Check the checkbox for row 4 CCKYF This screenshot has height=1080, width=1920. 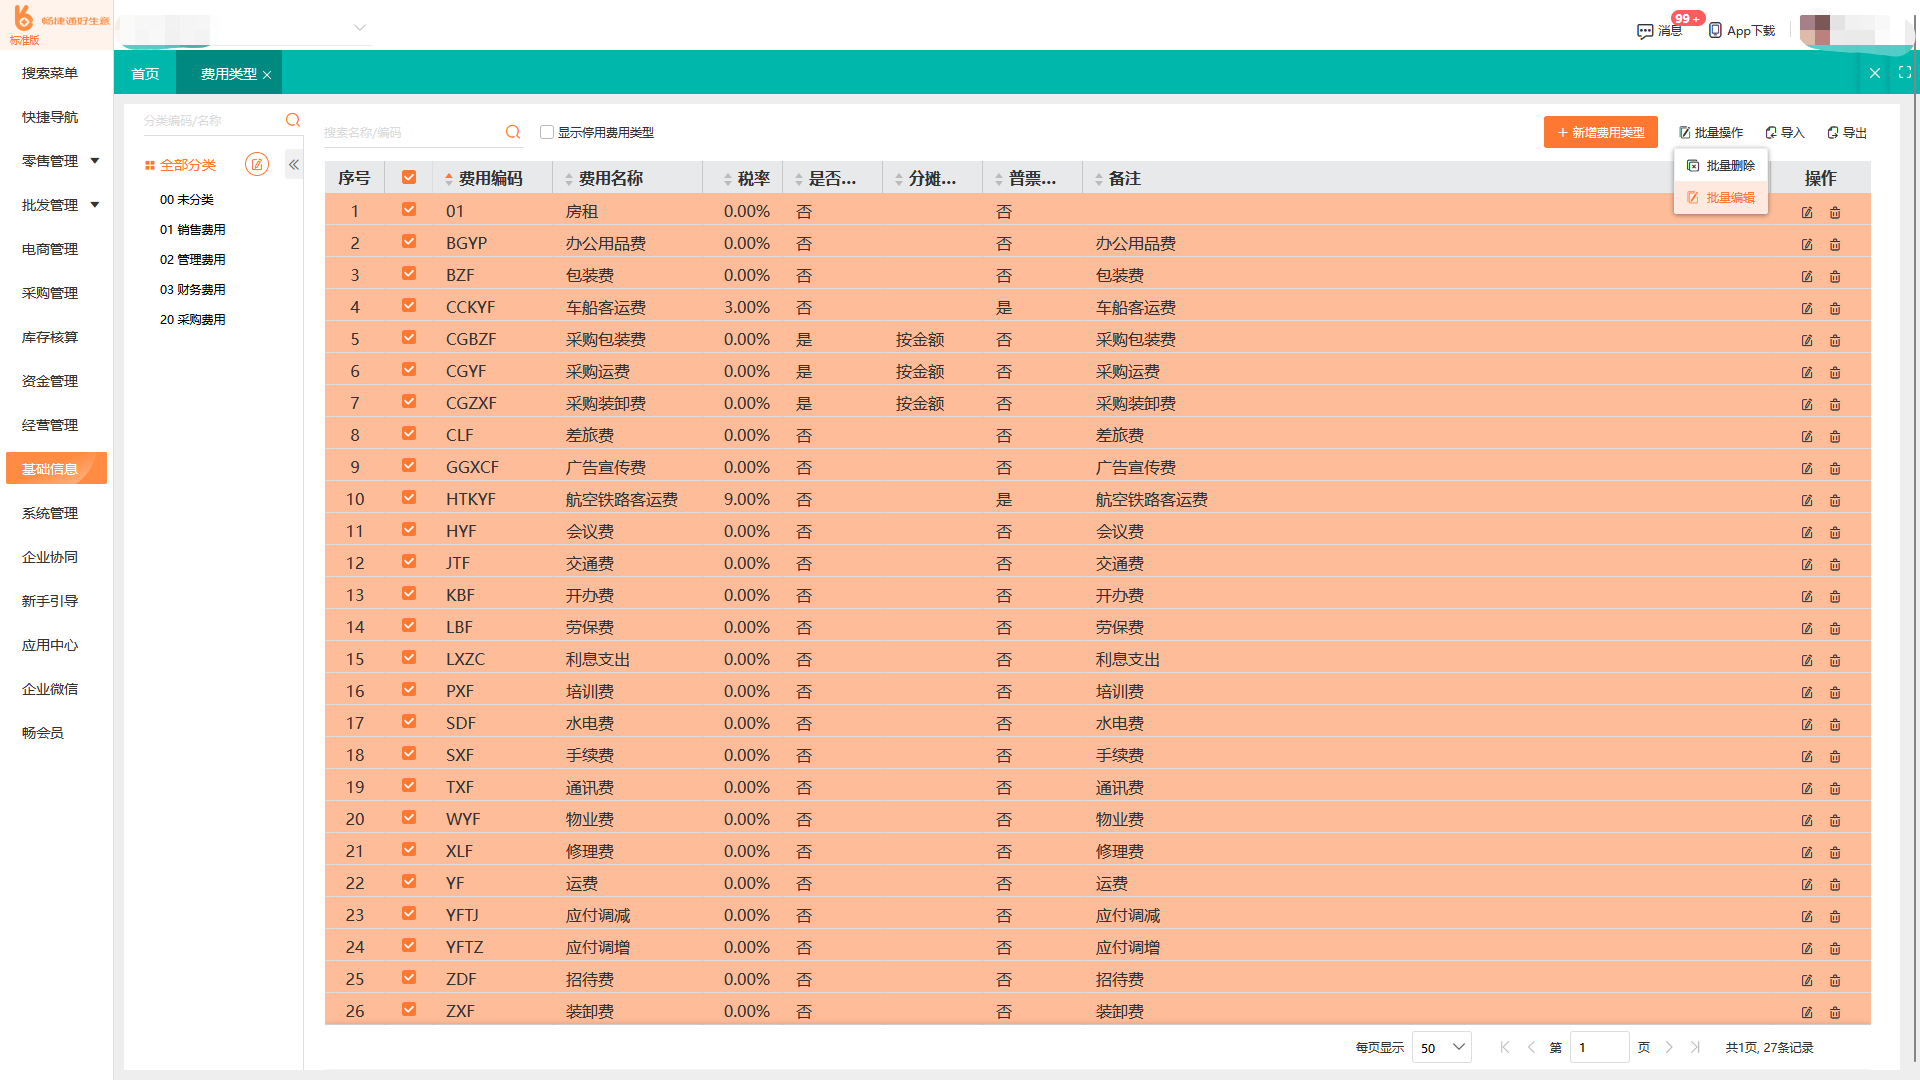407,306
